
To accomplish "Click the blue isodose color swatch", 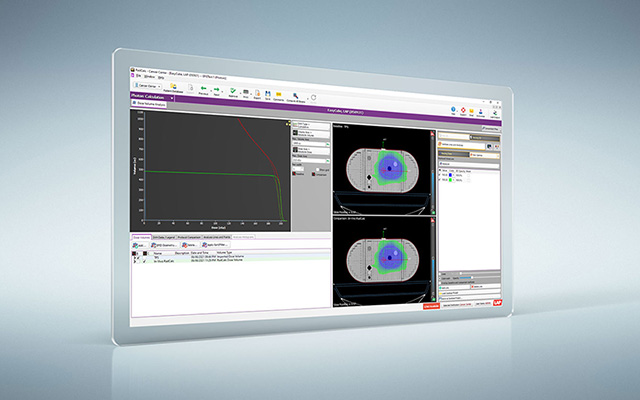I will pyautogui.click(x=450, y=175).
